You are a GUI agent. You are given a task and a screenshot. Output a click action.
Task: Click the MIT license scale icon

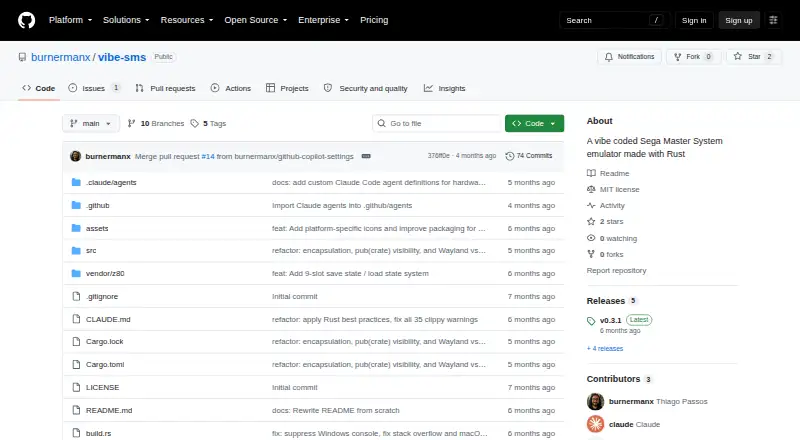pyautogui.click(x=591, y=189)
